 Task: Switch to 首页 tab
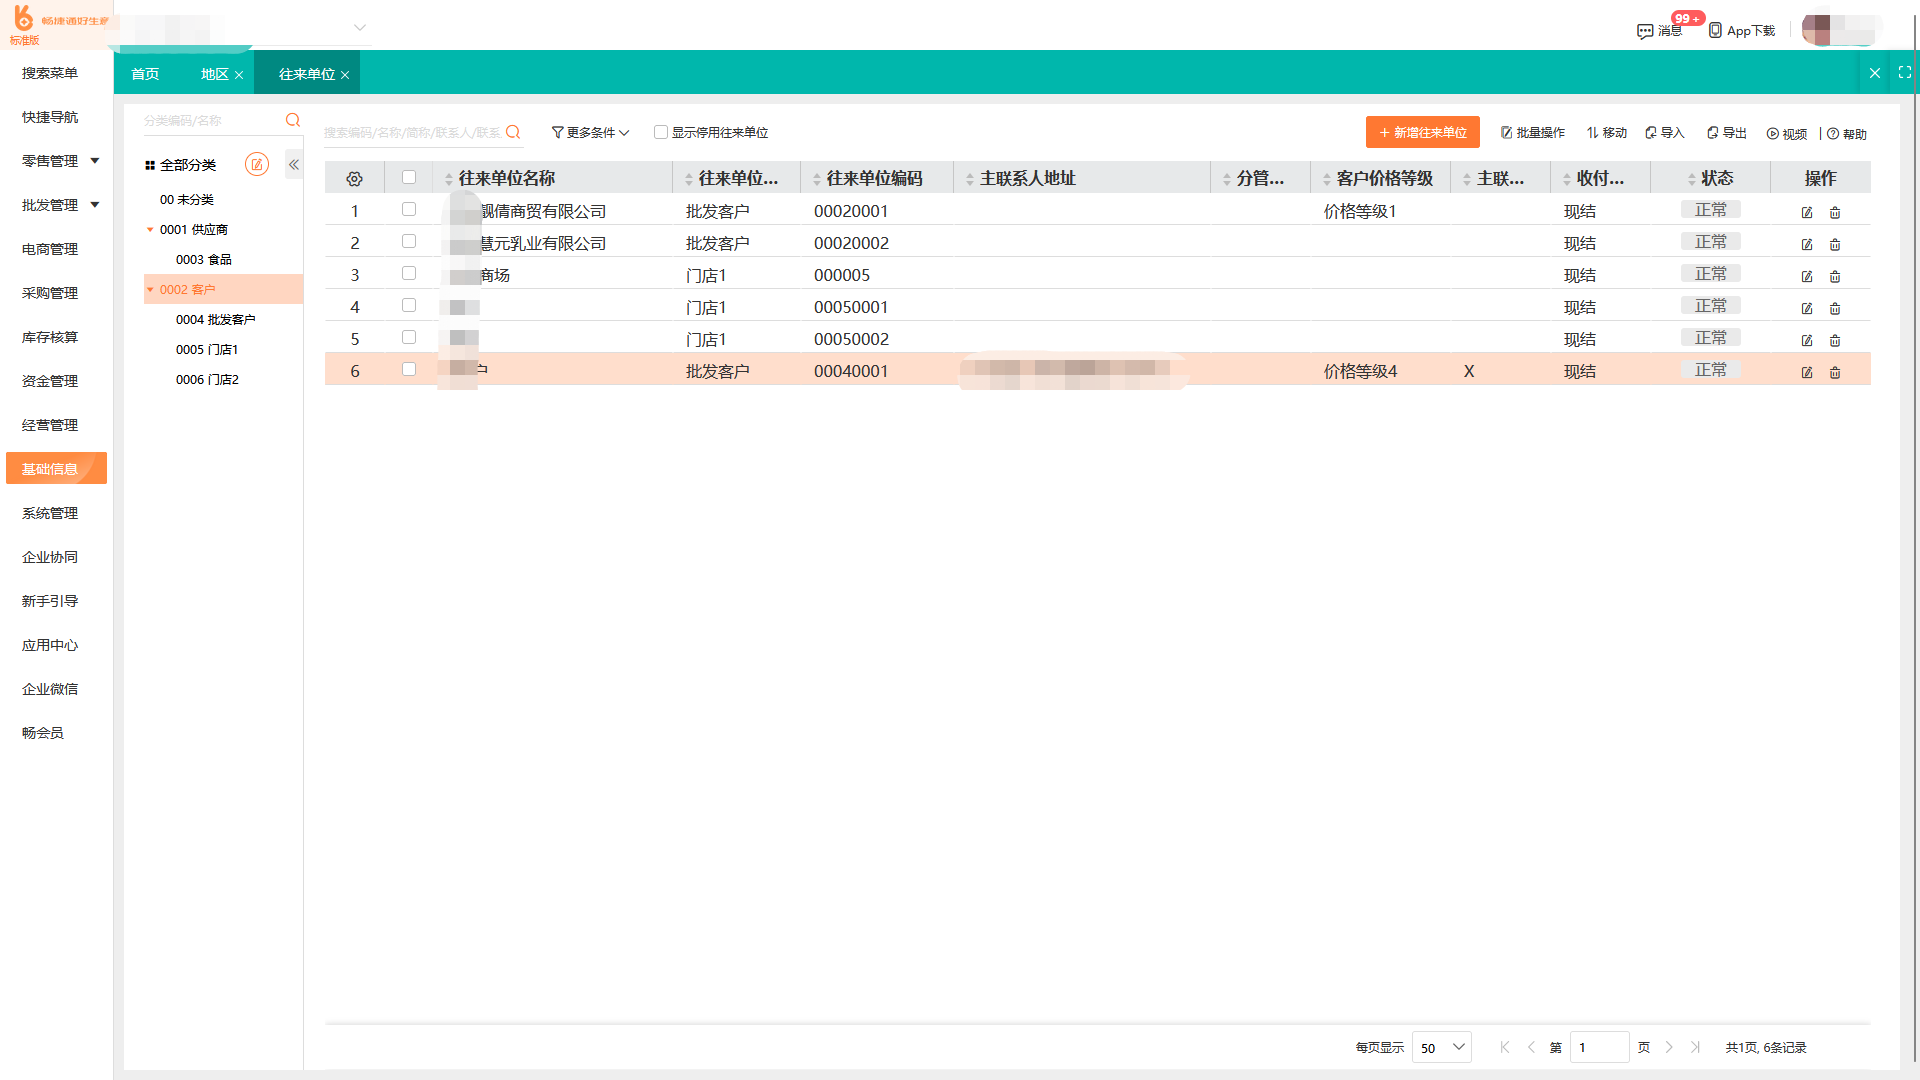(145, 73)
